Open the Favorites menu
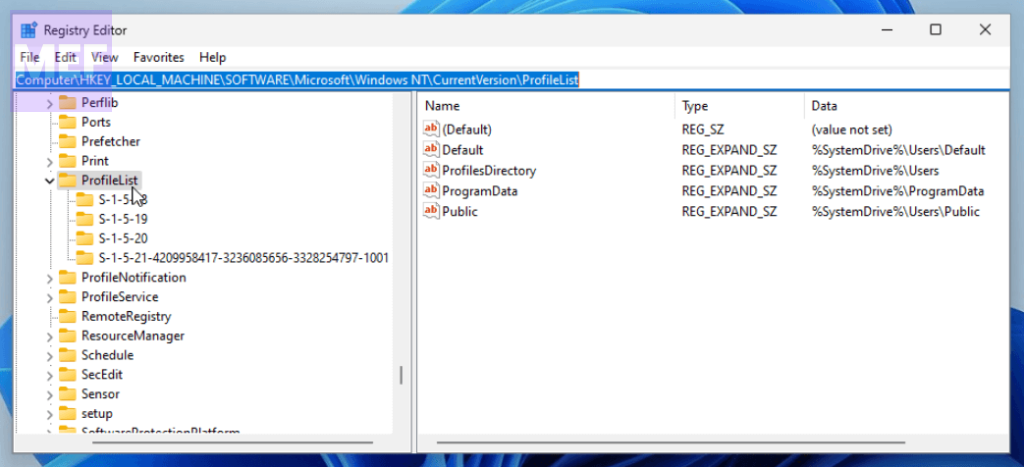This screenshot has width=1024, height=467. [158, 57]
